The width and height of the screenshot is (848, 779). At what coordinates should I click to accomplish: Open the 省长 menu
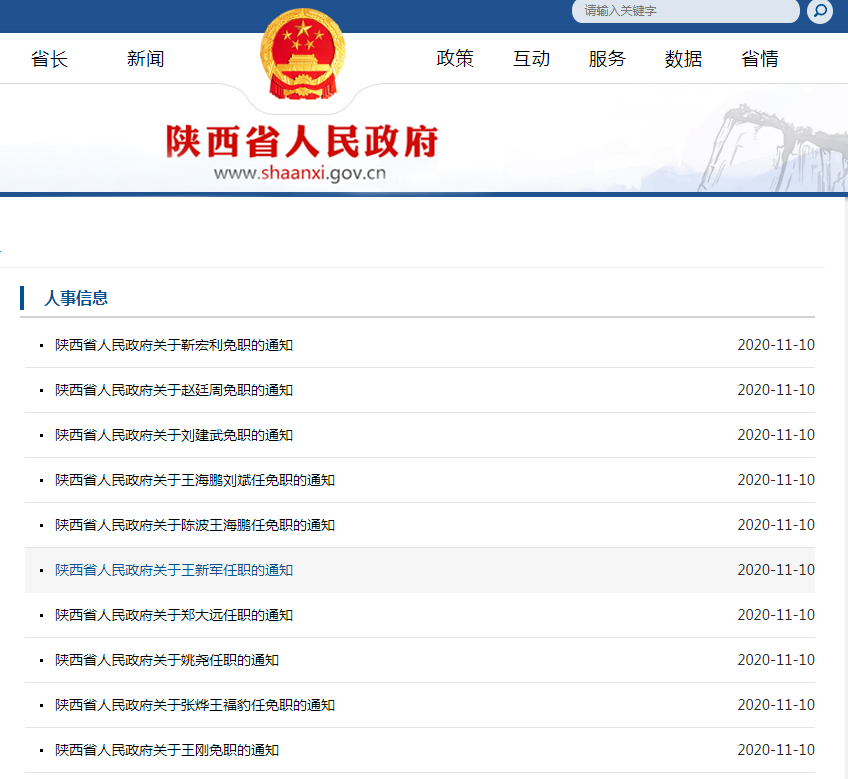[x=49, y=59]
